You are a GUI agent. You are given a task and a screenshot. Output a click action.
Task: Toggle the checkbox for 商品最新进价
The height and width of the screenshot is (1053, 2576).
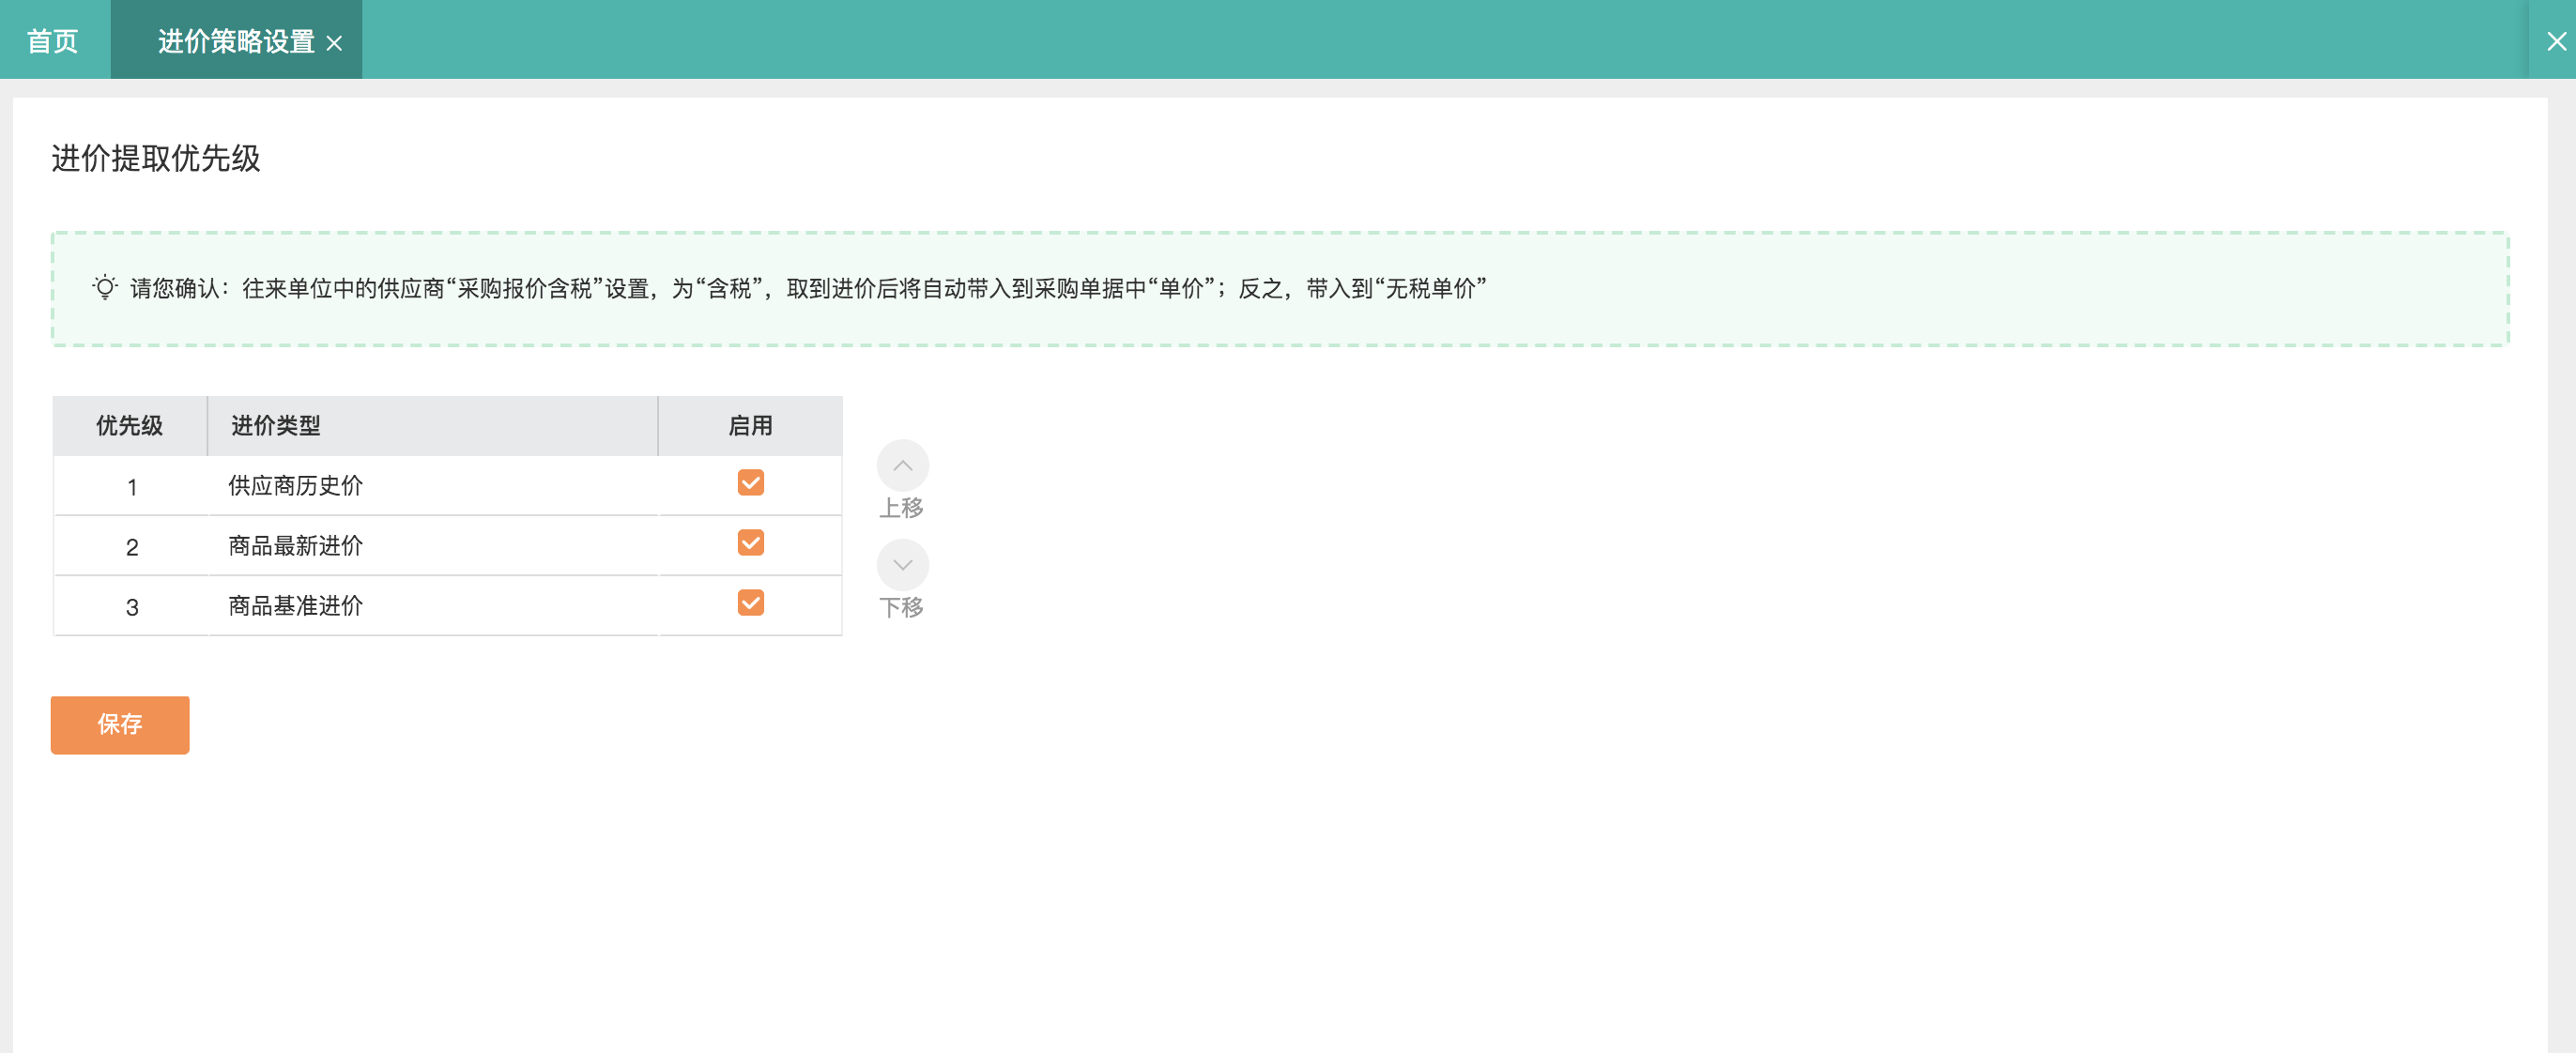(x=751, y=542)
